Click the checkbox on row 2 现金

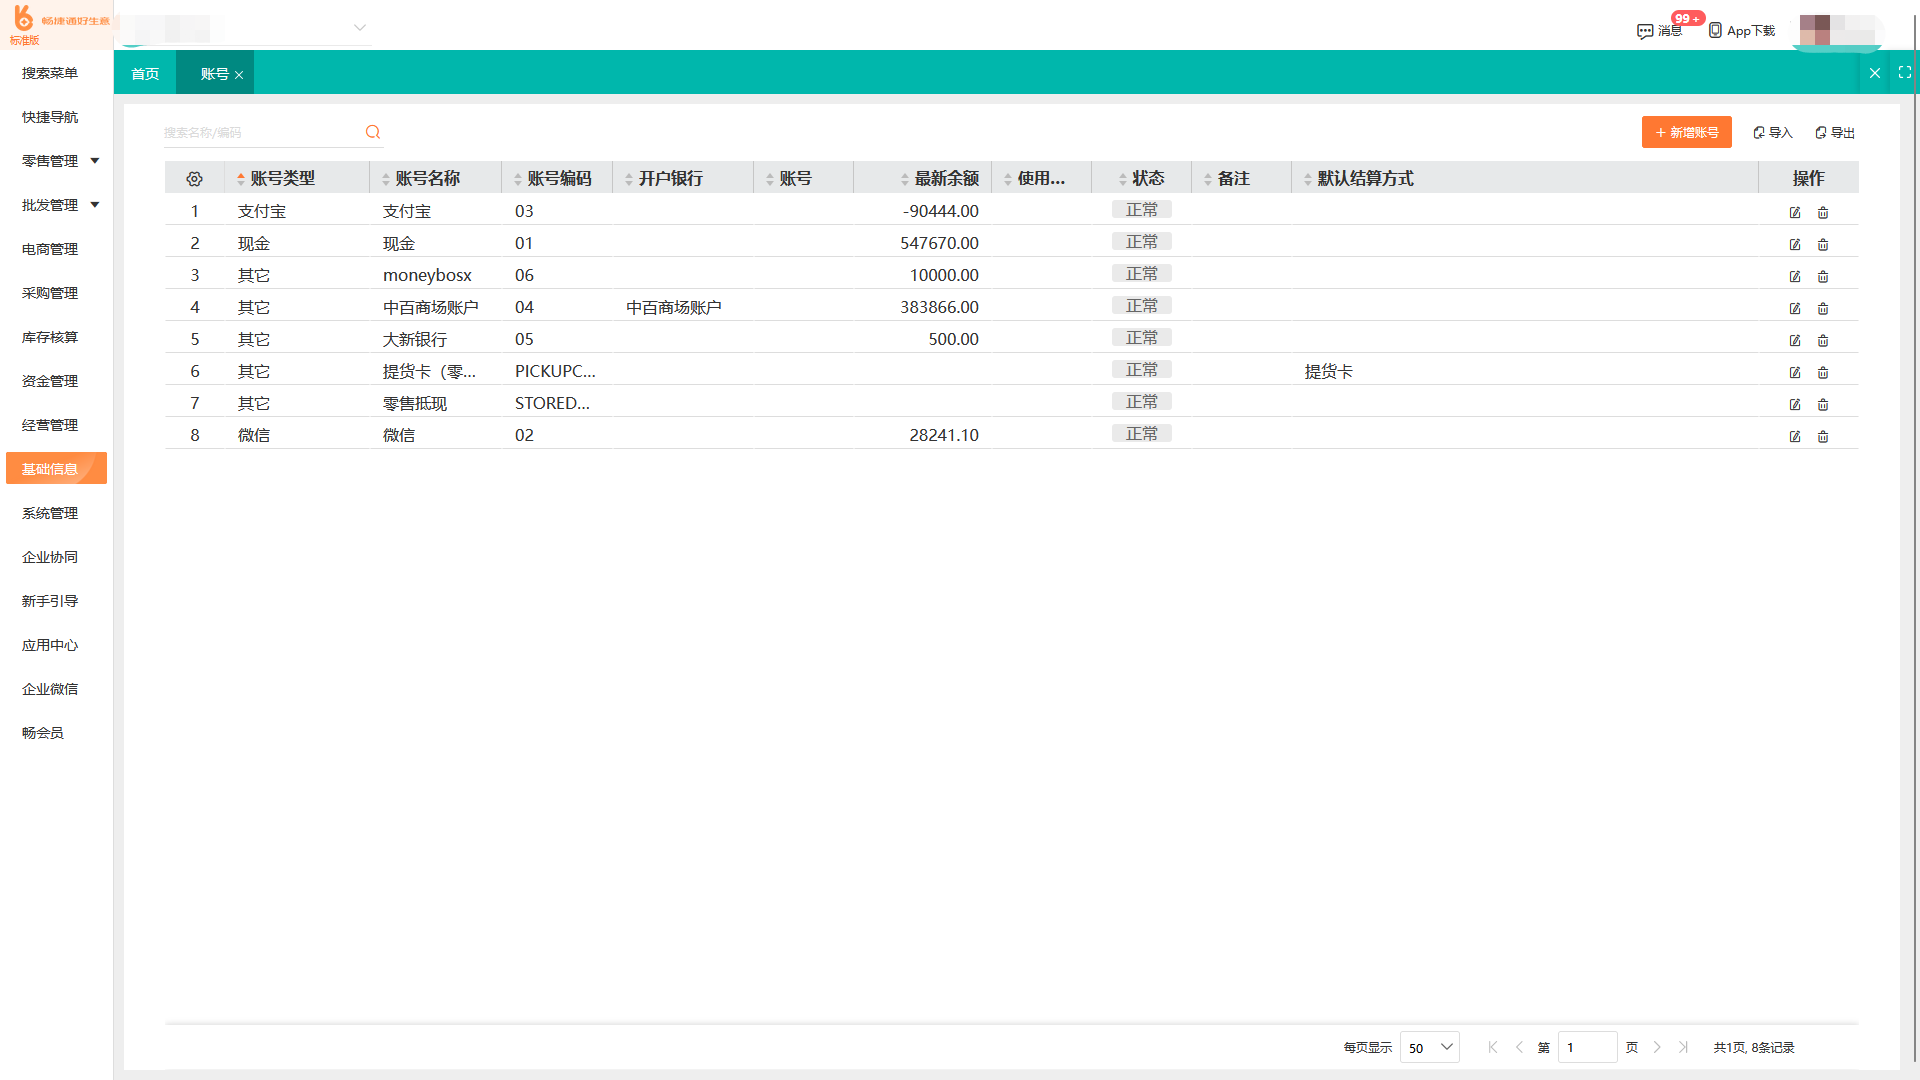[x=195, y=243]
